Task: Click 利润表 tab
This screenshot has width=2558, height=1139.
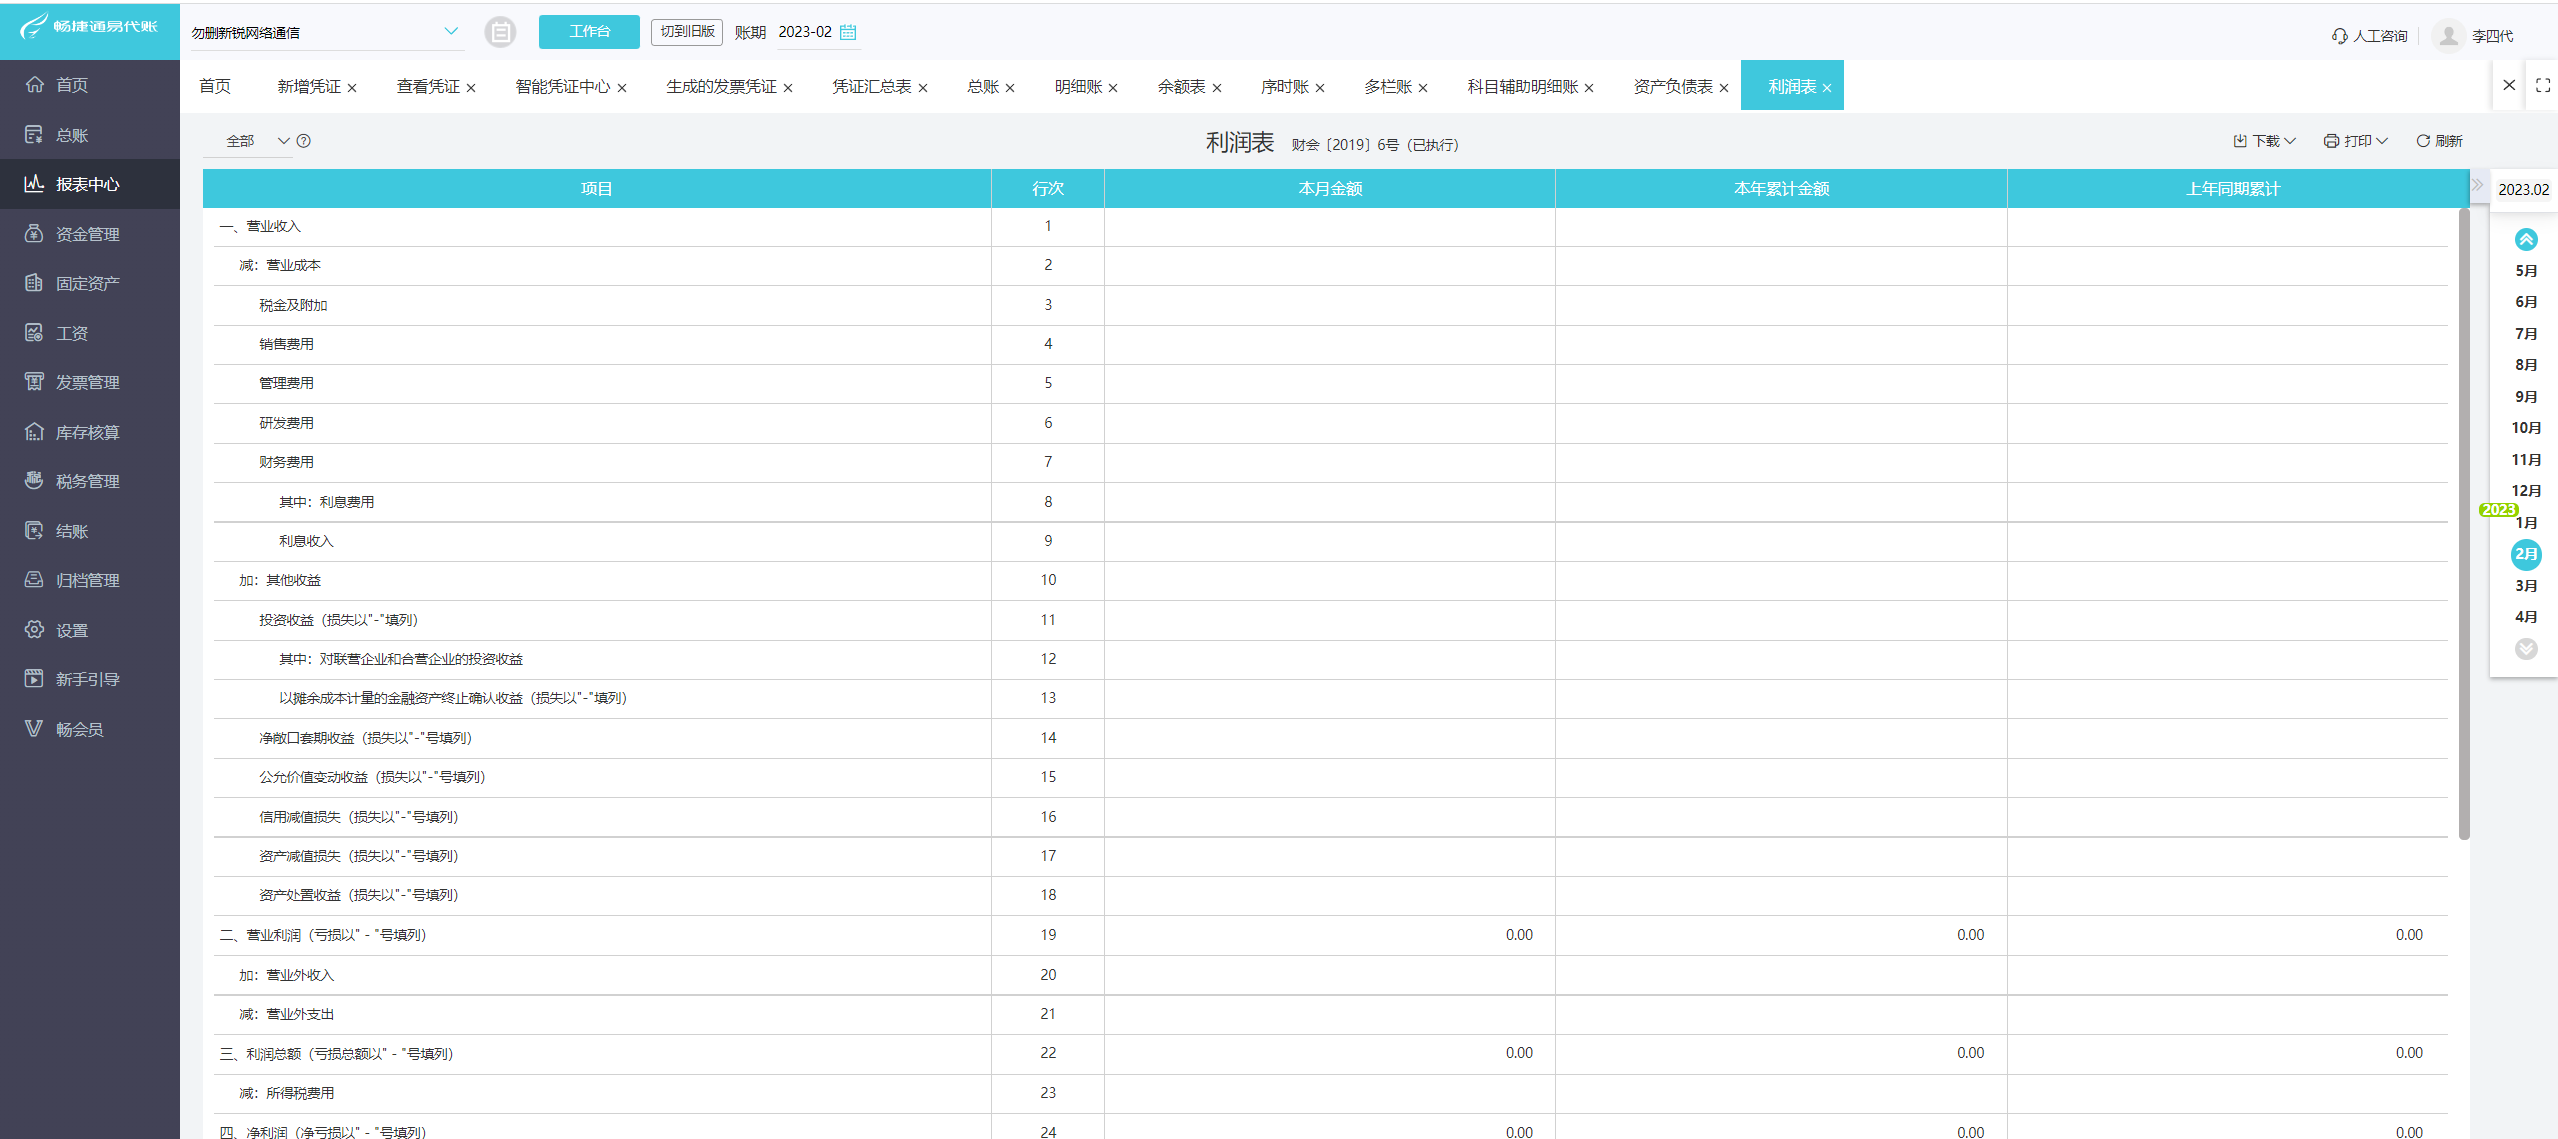Action: point(1793,86)
